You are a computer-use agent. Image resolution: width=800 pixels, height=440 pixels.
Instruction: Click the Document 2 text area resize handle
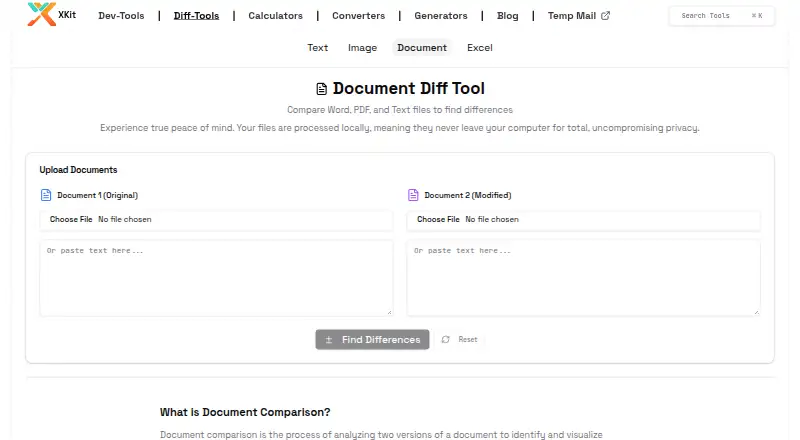tap(757, 312)
